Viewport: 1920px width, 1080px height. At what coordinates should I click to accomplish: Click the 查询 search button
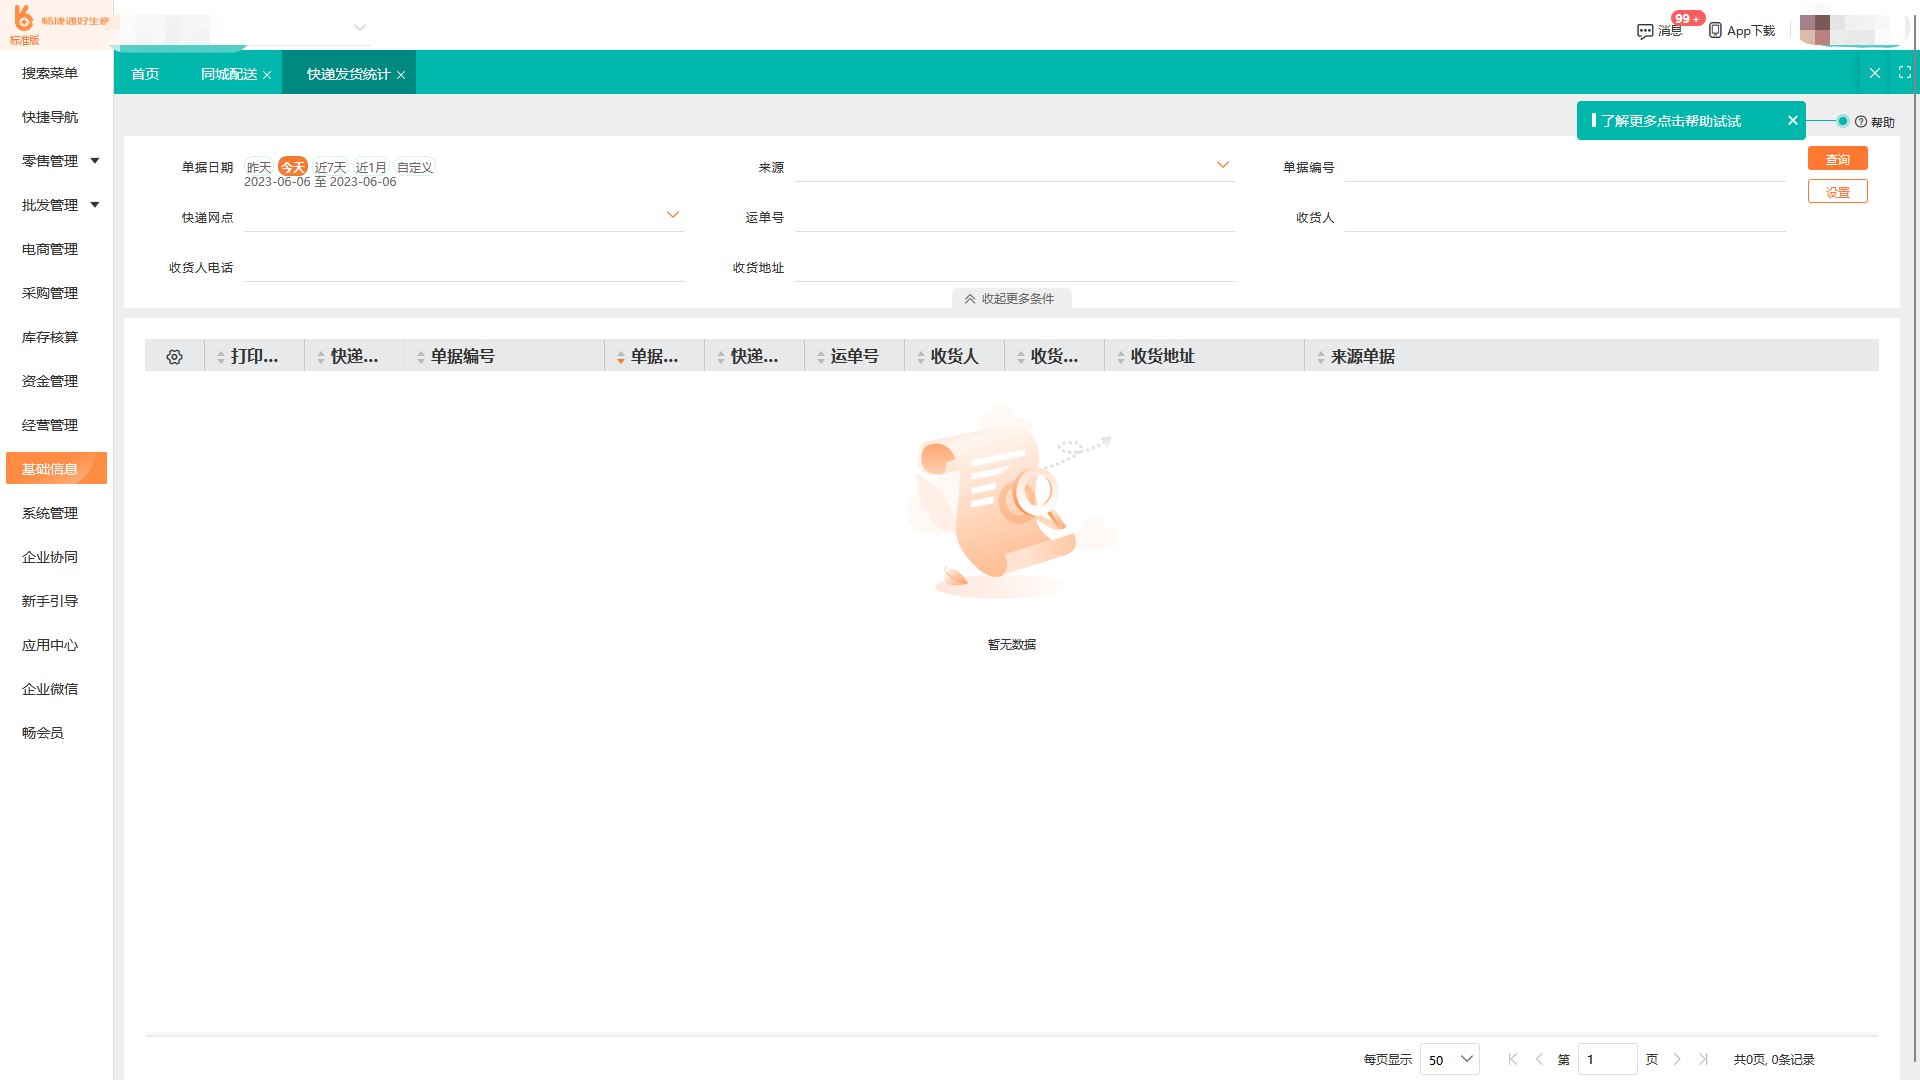pyautogui.click(x=1838, y=160)
